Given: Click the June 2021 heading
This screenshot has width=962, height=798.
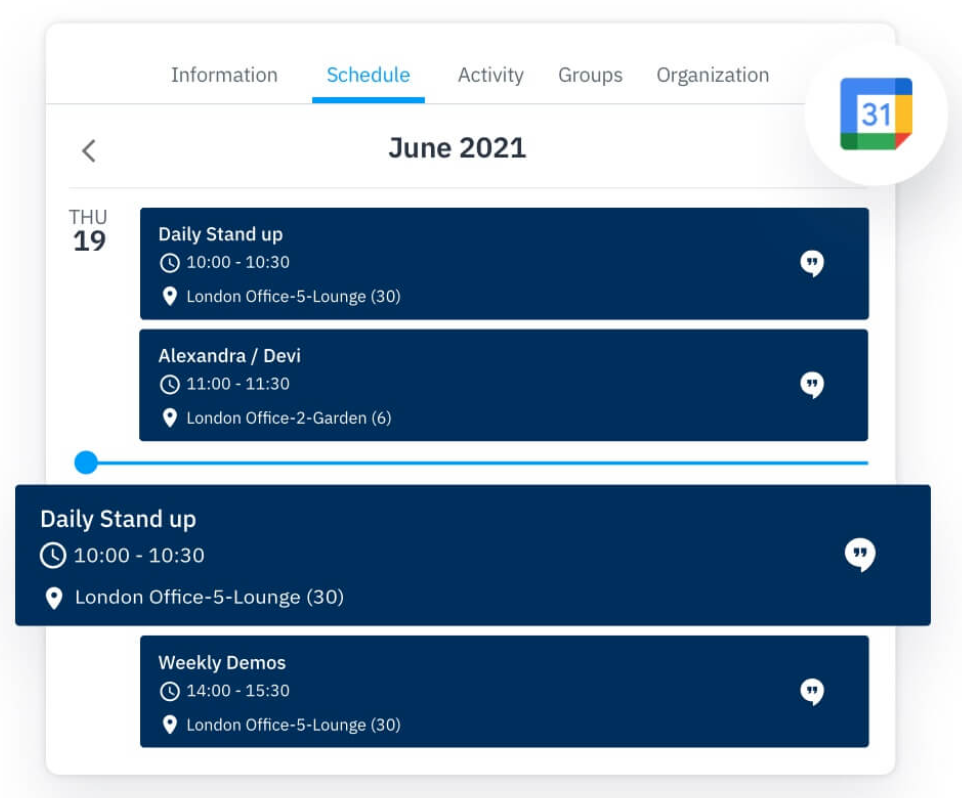Looking at the screenshot, I should (x=457, y=147).
